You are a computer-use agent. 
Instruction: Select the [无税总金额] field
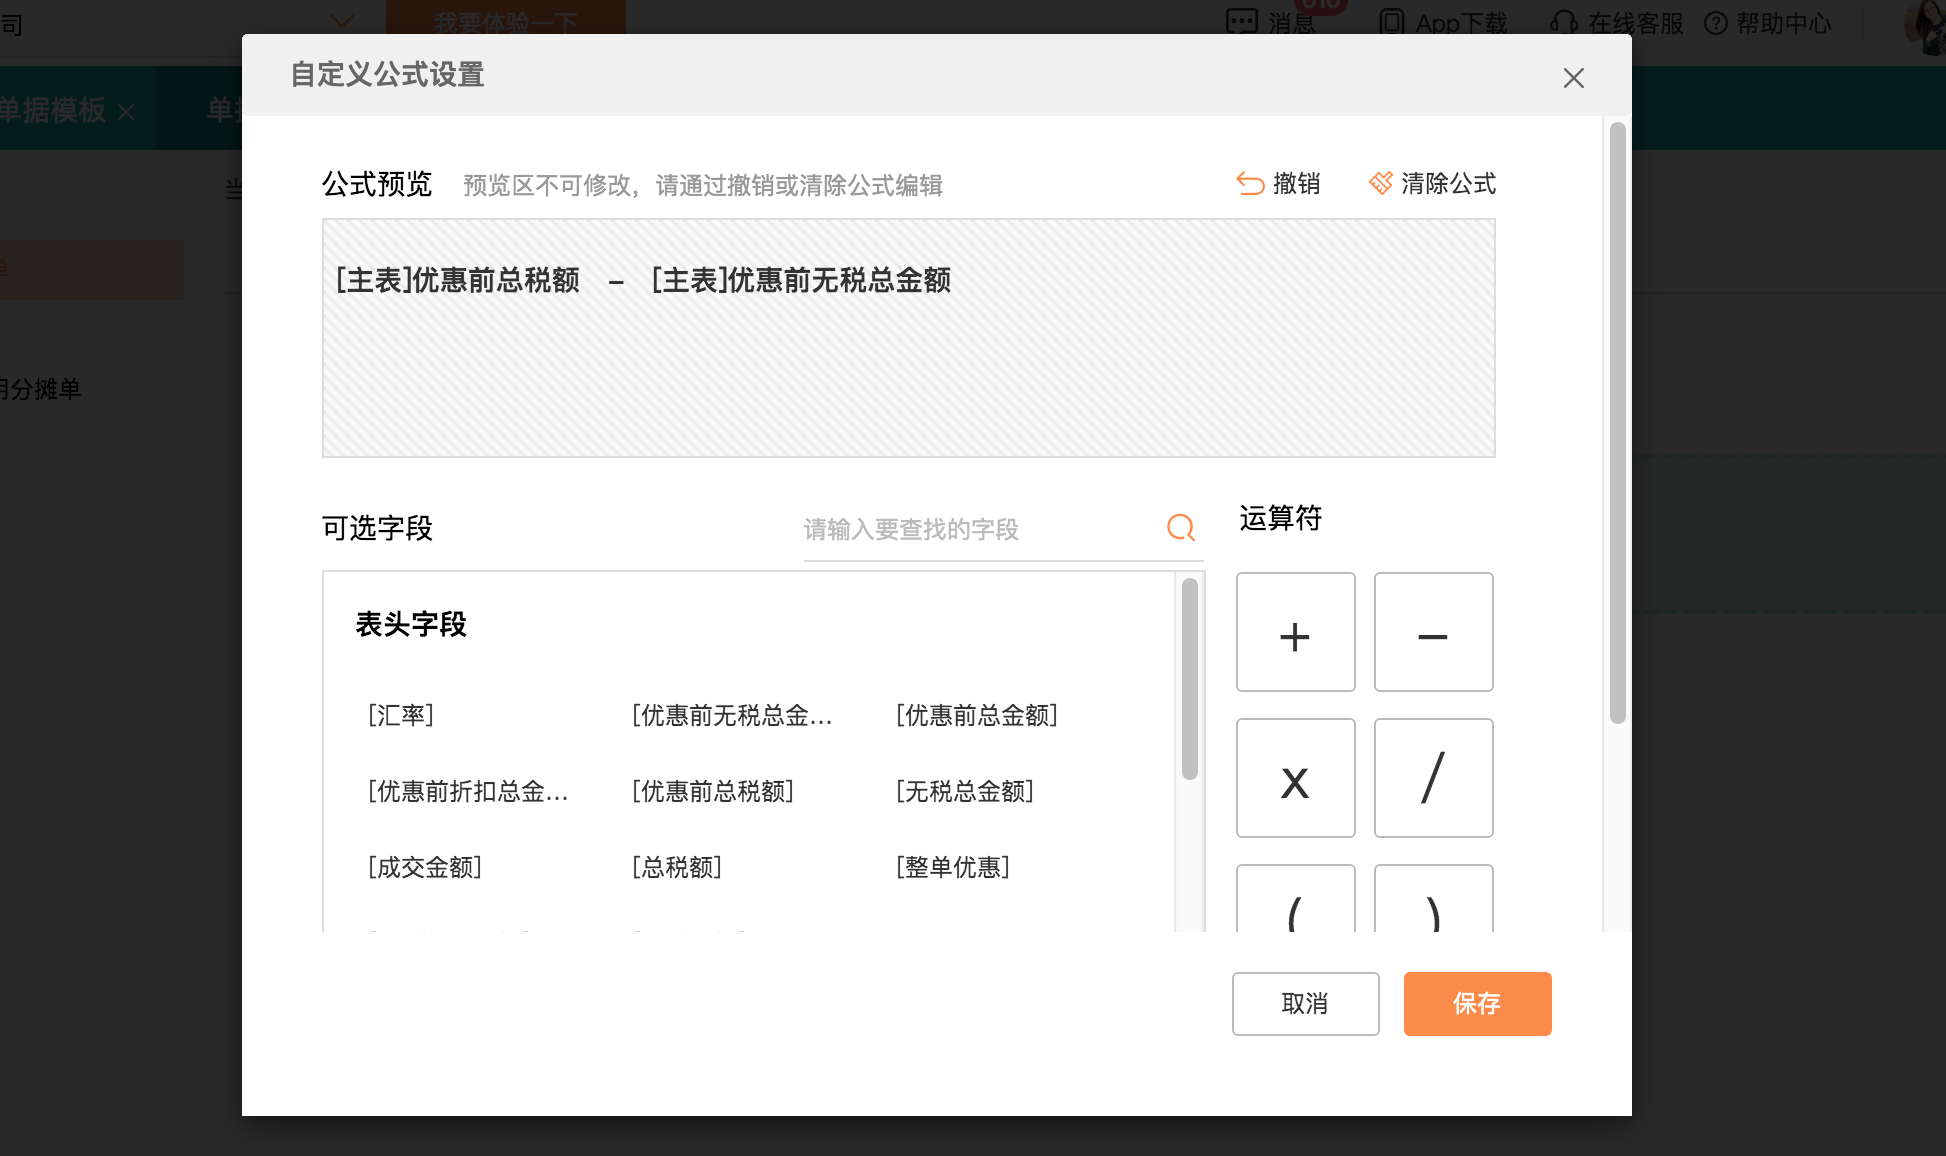[965, 791]
